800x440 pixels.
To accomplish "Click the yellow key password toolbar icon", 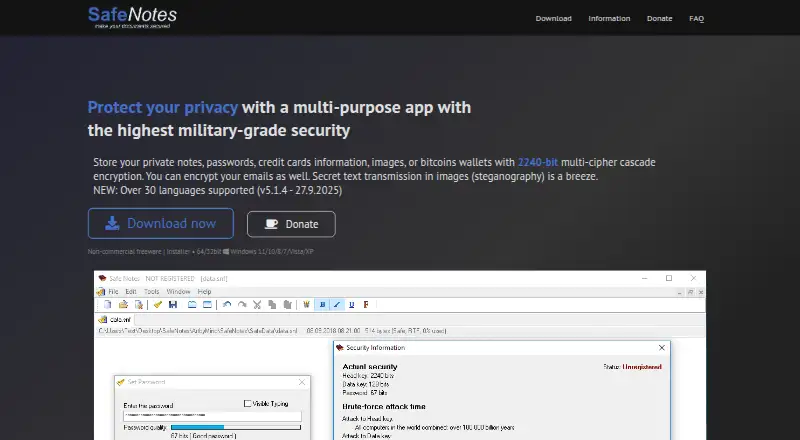I will coord(158,305).
